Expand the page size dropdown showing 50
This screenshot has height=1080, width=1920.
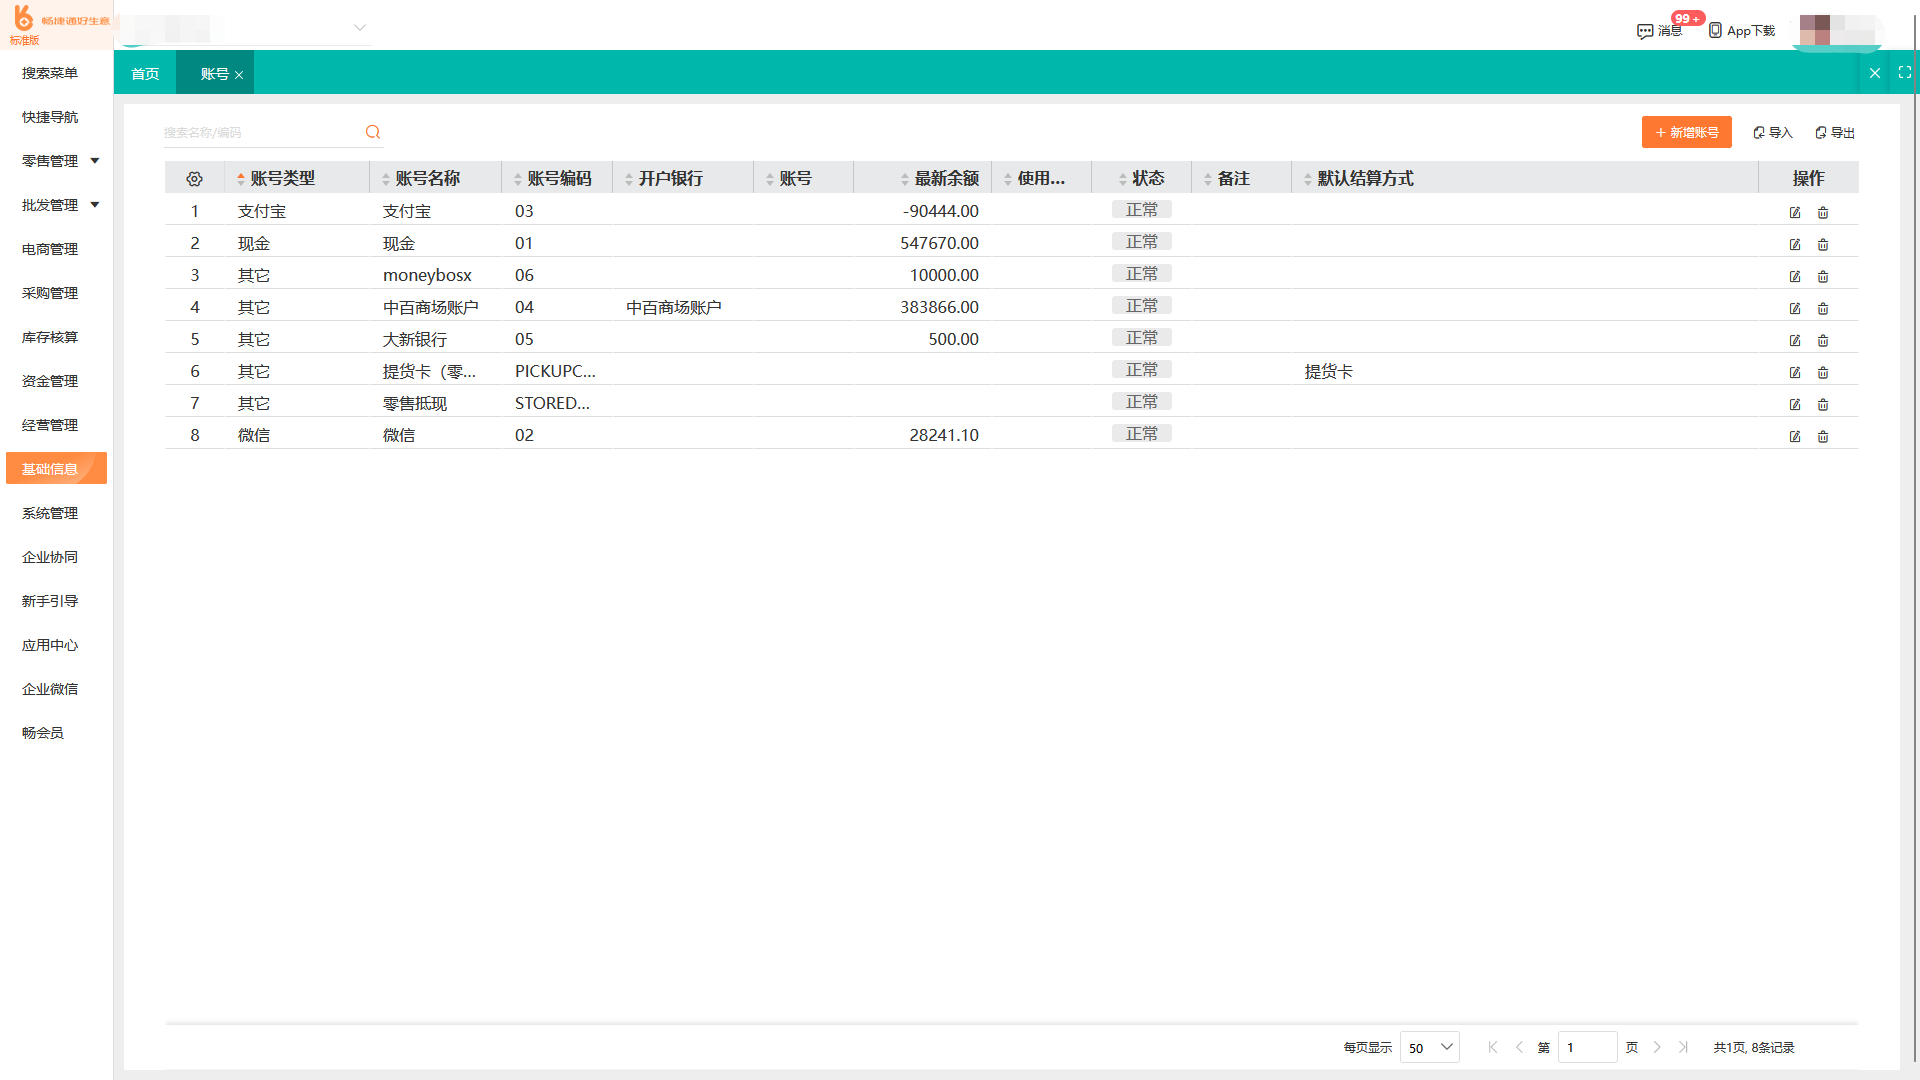pos(1429,1046)
